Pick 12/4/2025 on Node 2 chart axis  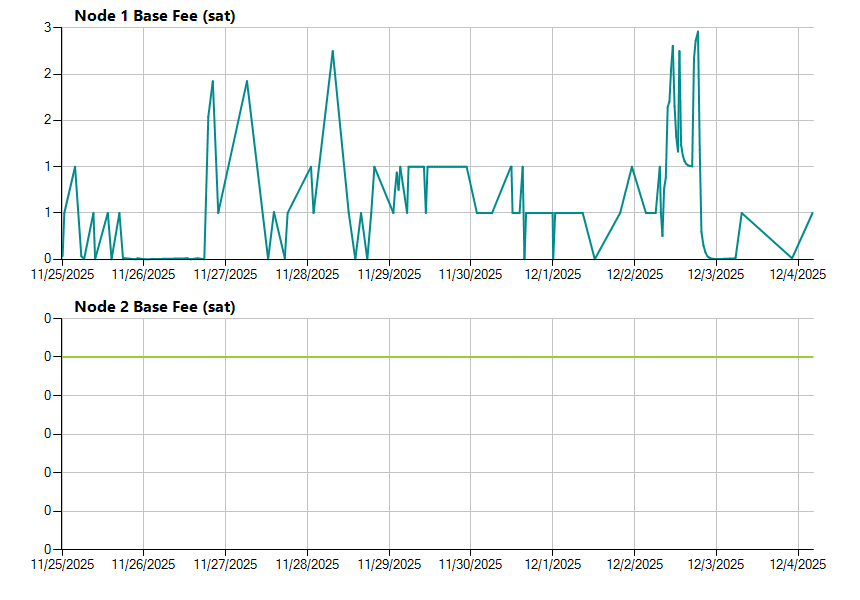pyautogui.click(x=797, y=564)
